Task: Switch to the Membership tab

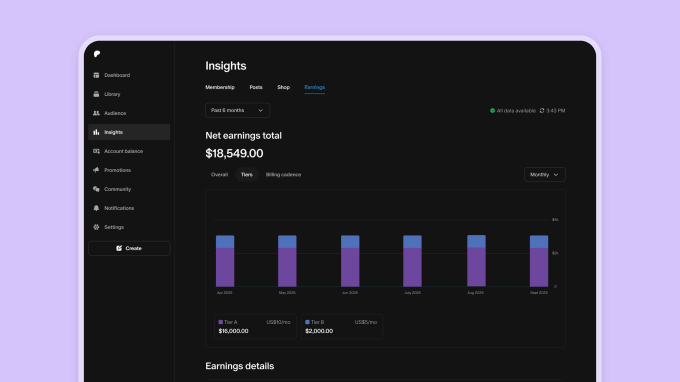Action: pos(220,87)
